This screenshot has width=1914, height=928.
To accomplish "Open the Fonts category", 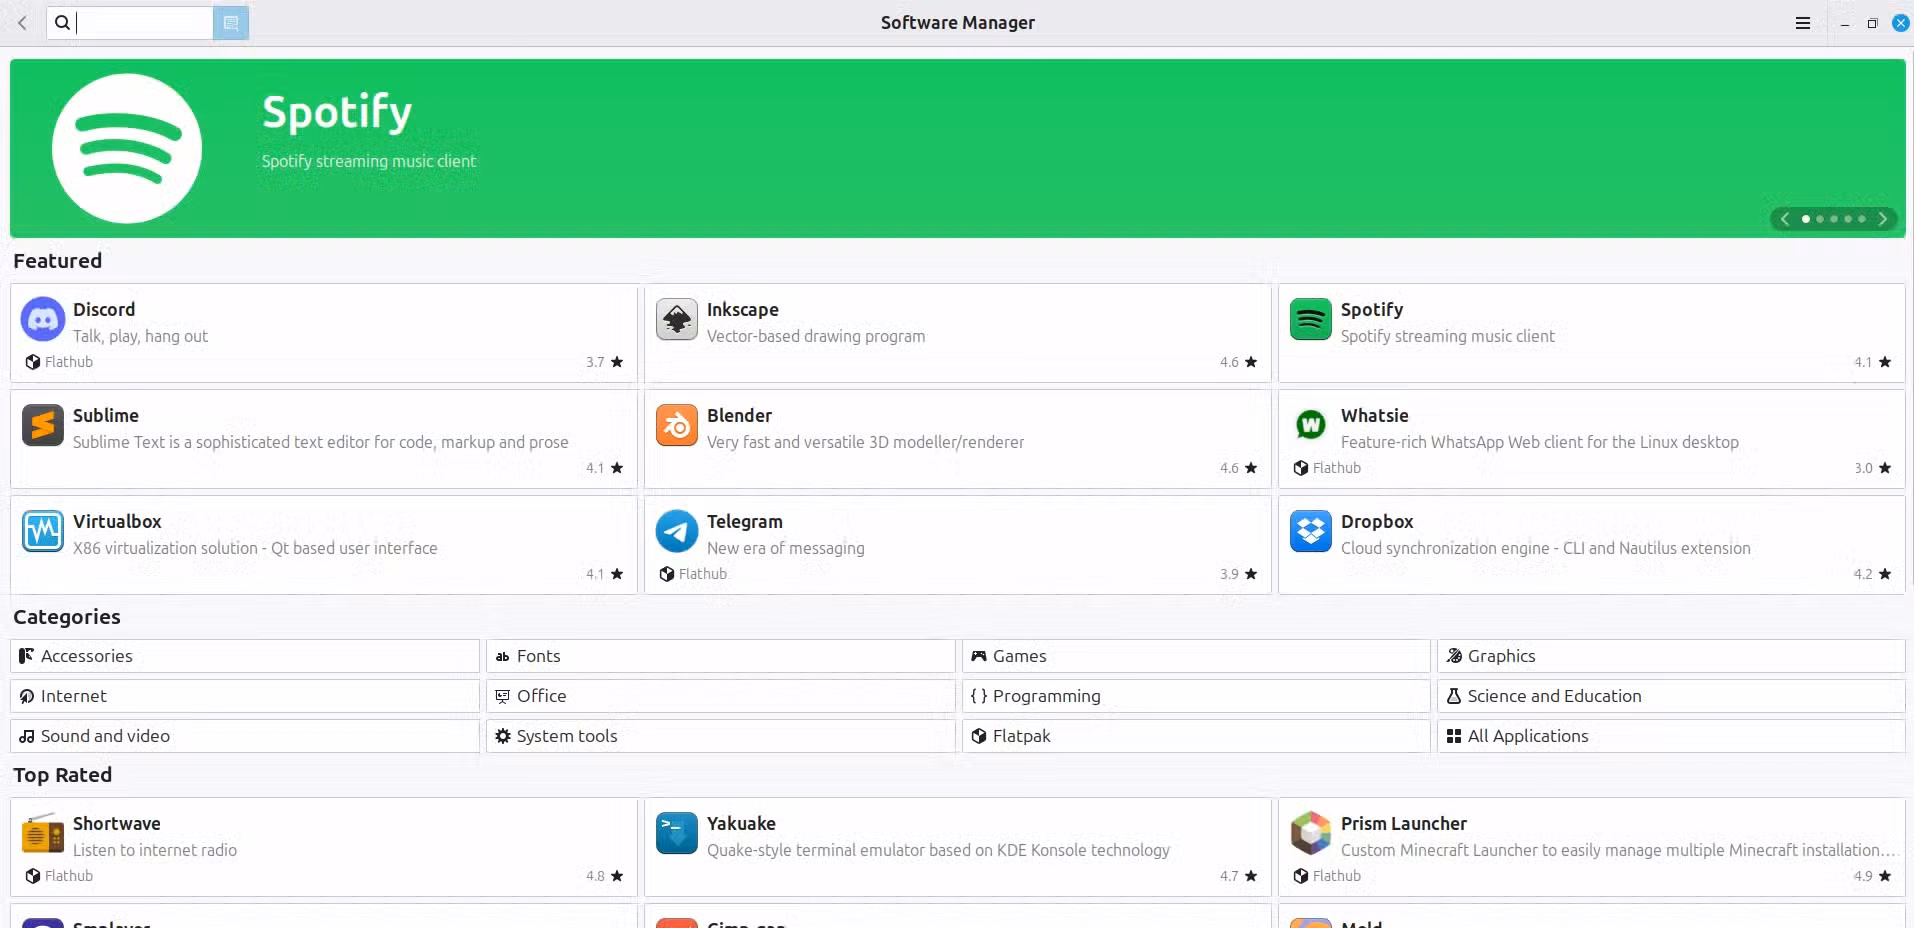I will (x=721, y=656).
